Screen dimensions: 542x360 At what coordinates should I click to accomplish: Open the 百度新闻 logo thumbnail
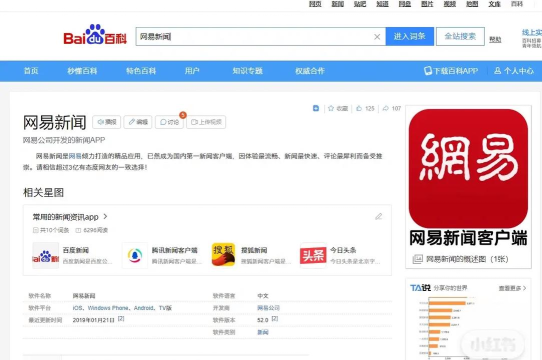[46, 256]
